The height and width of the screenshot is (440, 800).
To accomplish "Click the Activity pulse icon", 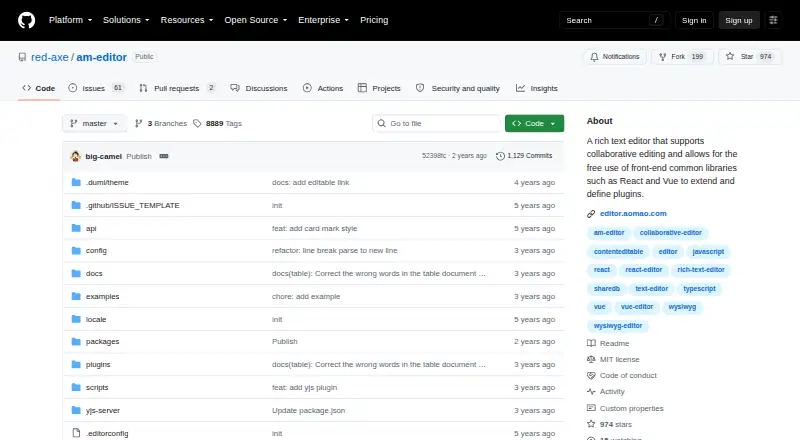I will [591, 392].
